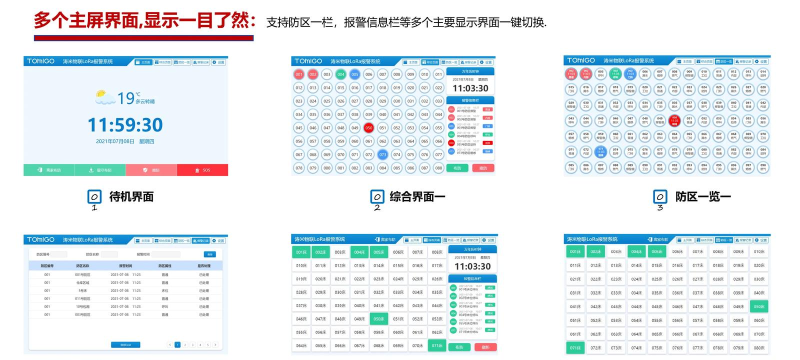This screenshot has height=360, width=800.
Task: Select blue zone 005 in 综合界面一 panel
Action: pyautogui.click(x=355, y=74)
